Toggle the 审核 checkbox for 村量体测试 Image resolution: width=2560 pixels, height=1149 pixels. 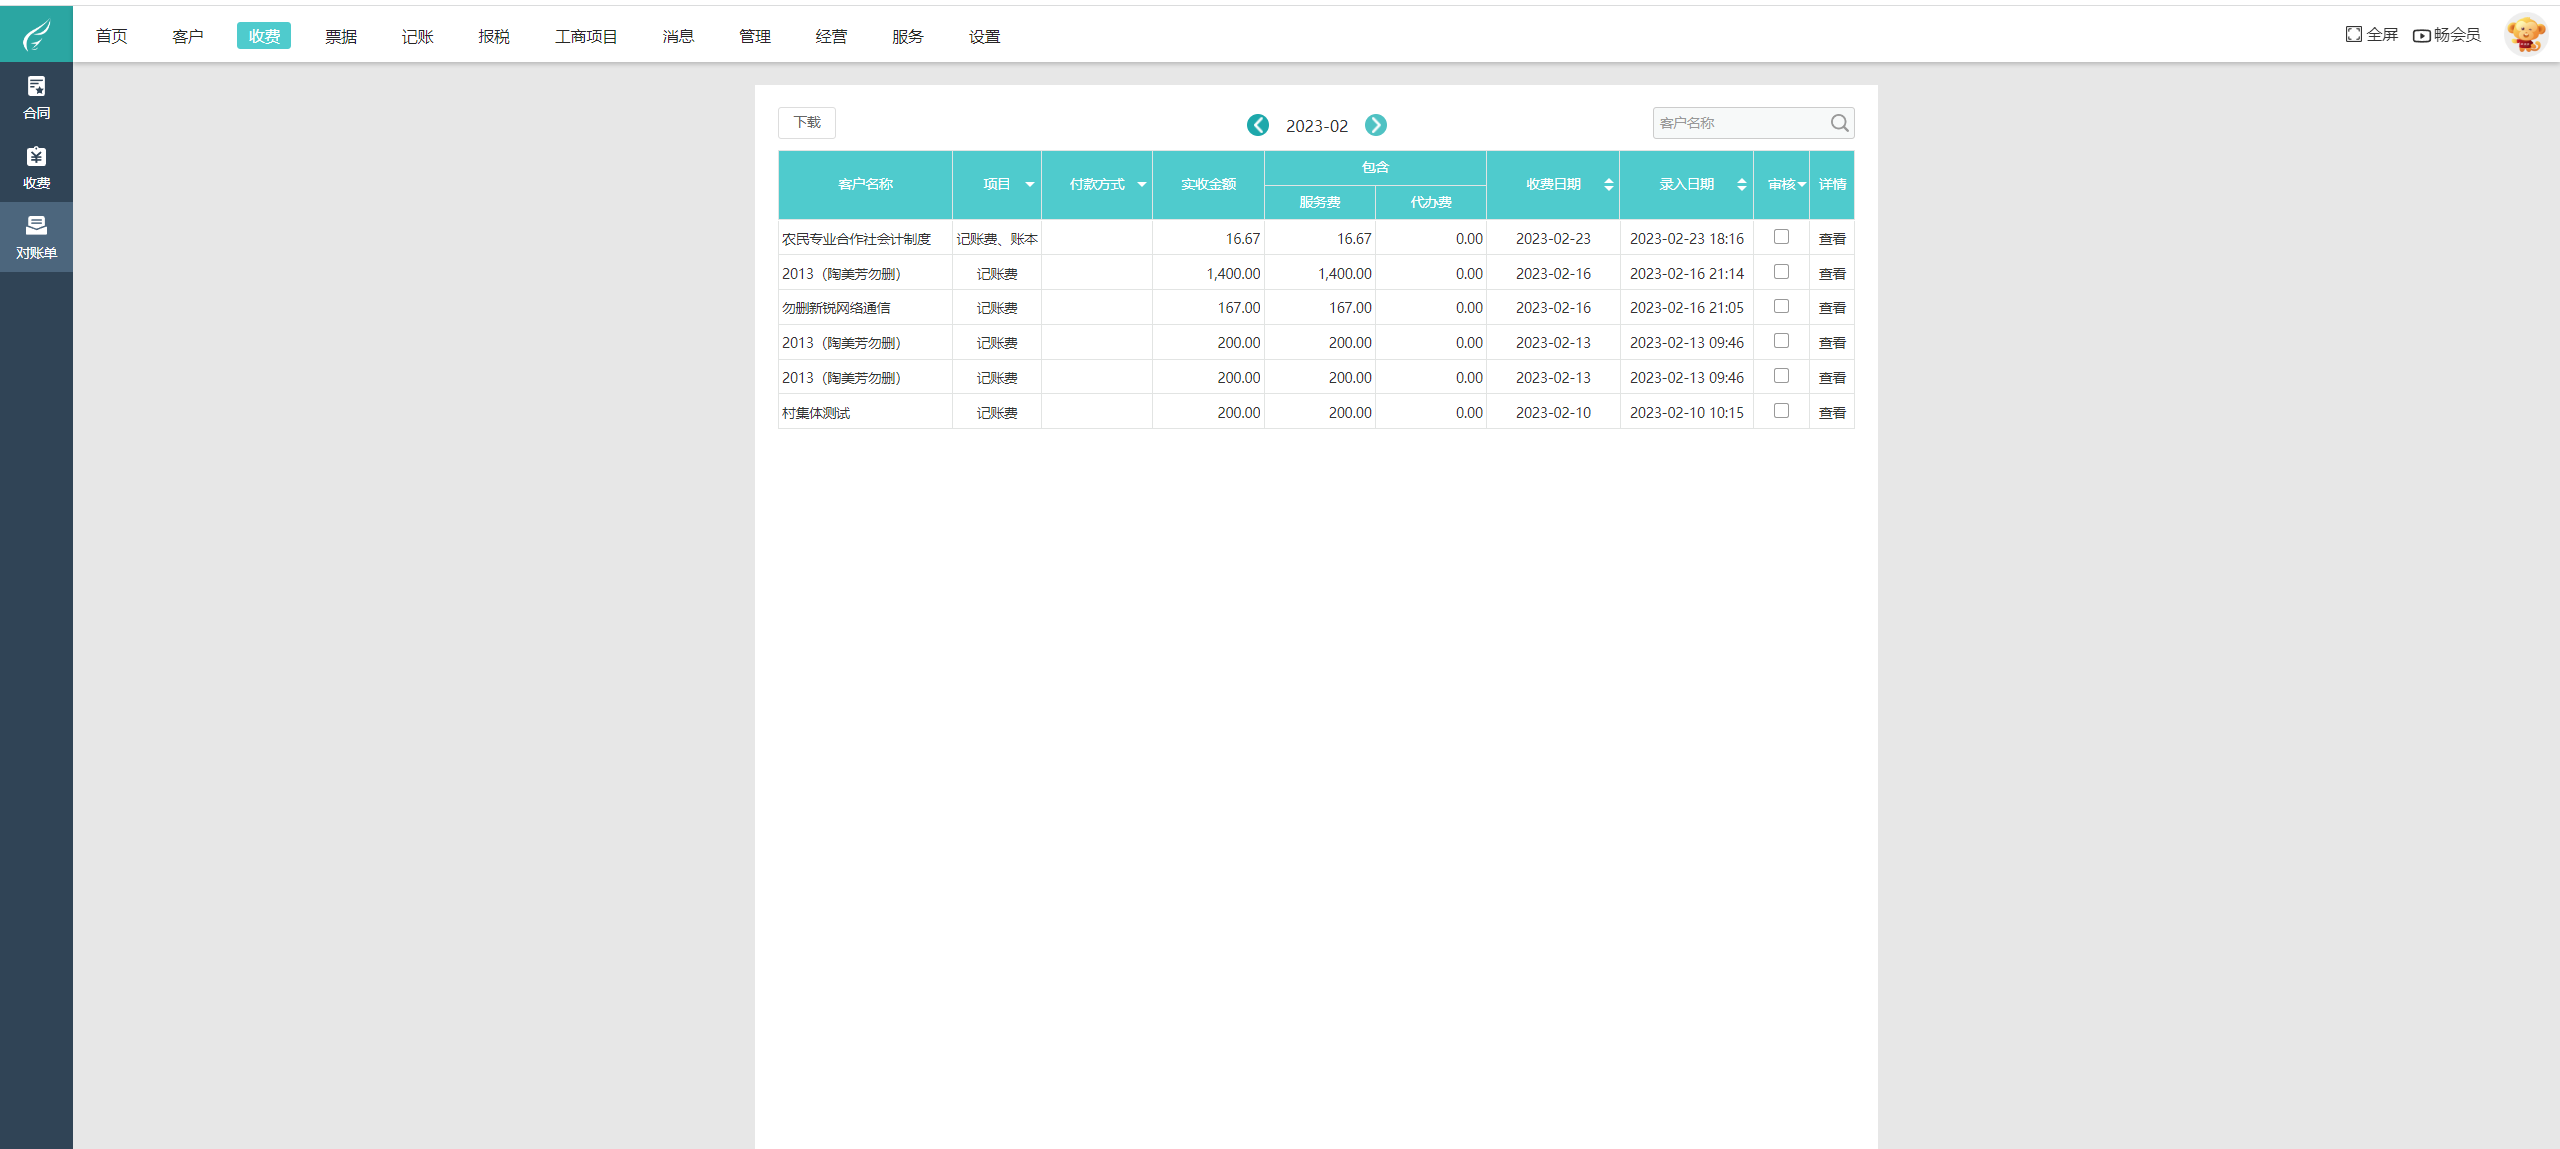point(1781,411)
